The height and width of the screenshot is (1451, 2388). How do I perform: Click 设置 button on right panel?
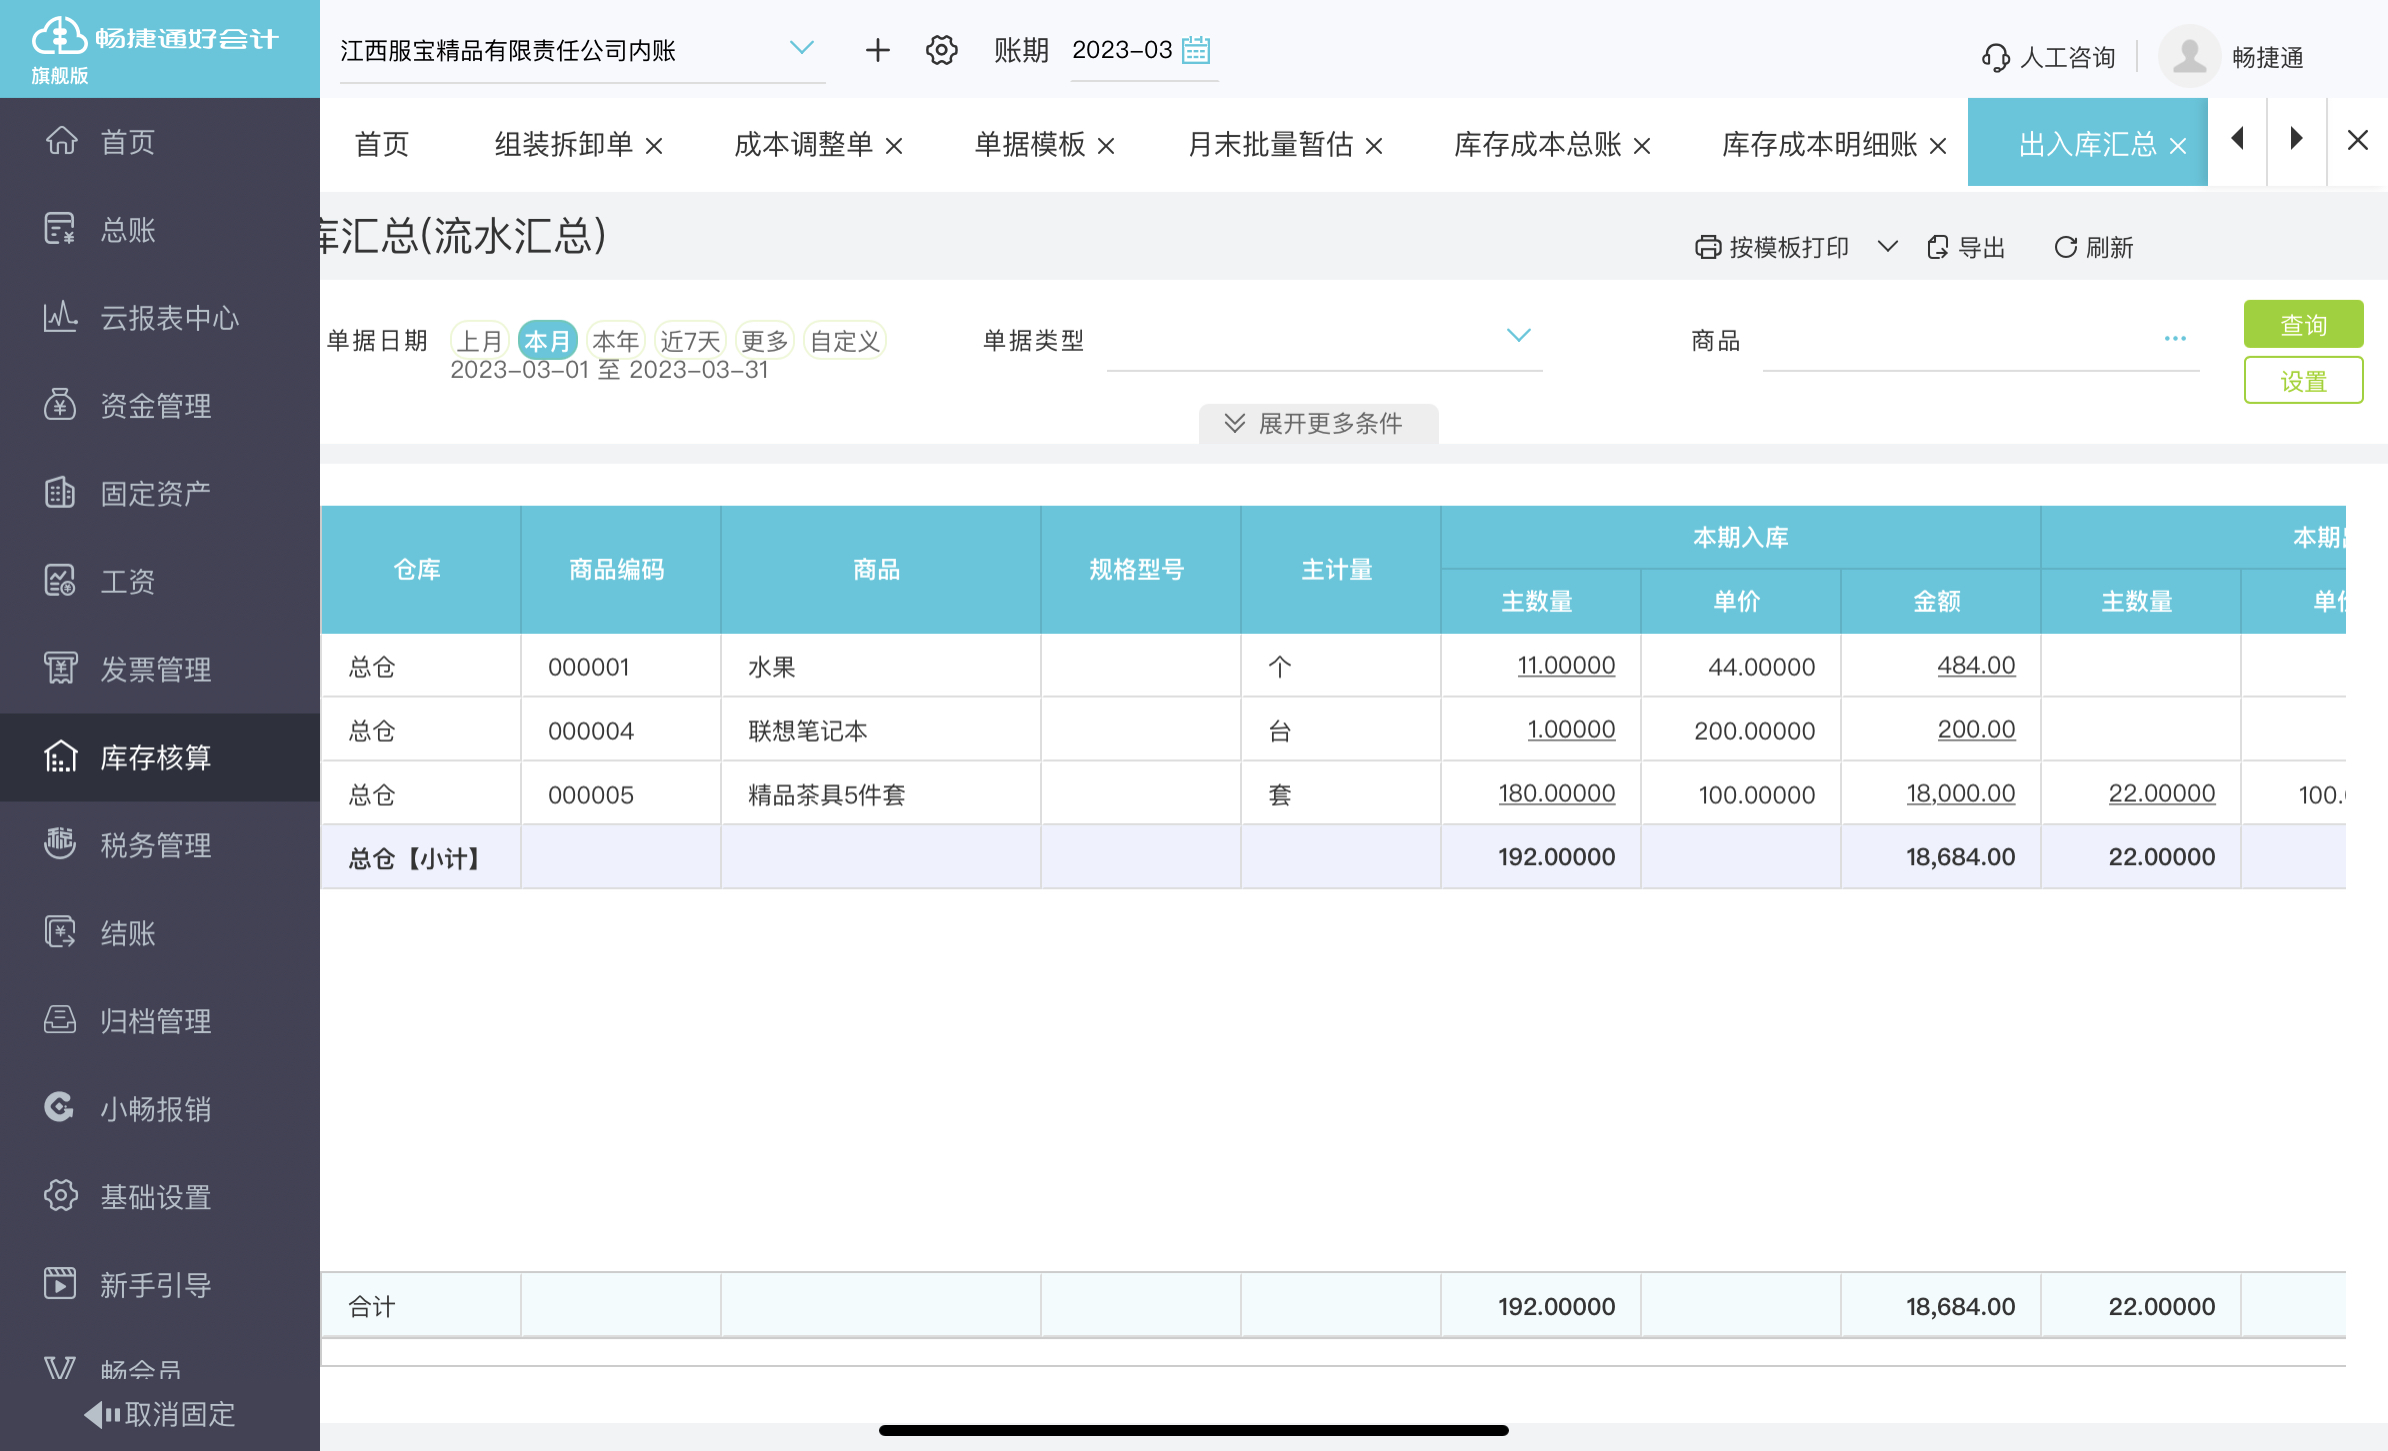click(2303, 379)
